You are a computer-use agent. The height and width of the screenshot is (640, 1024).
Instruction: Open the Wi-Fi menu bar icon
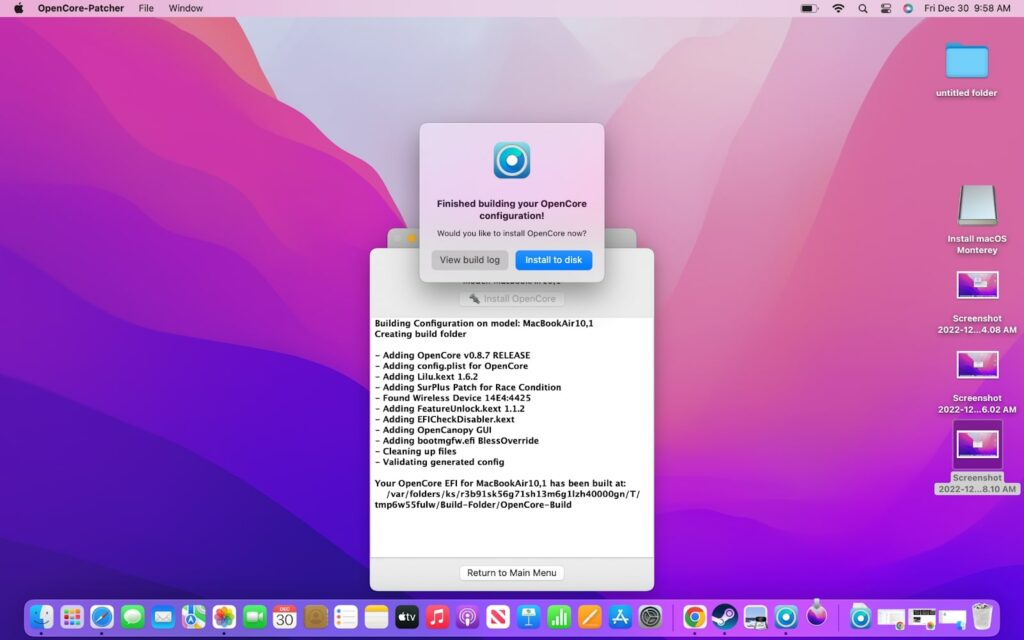coord(839,8)
